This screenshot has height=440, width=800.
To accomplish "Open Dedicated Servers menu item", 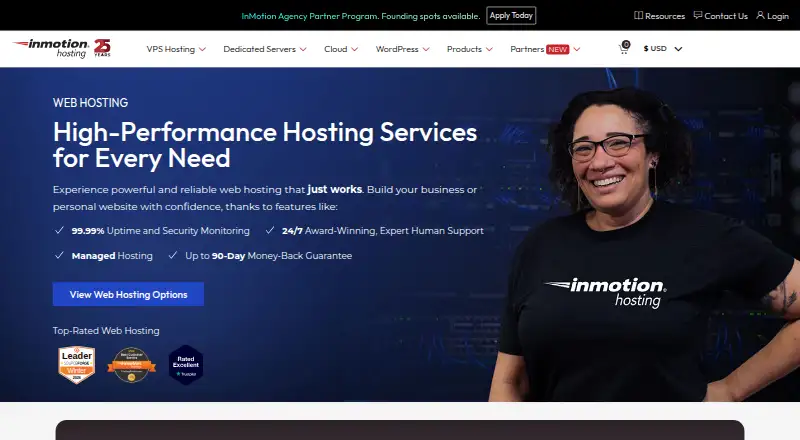I will [259, 49].
